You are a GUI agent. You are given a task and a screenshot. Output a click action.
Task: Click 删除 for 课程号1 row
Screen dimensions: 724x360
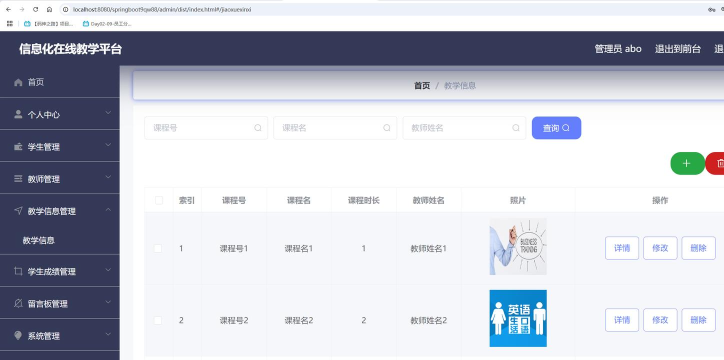[699, 248]
